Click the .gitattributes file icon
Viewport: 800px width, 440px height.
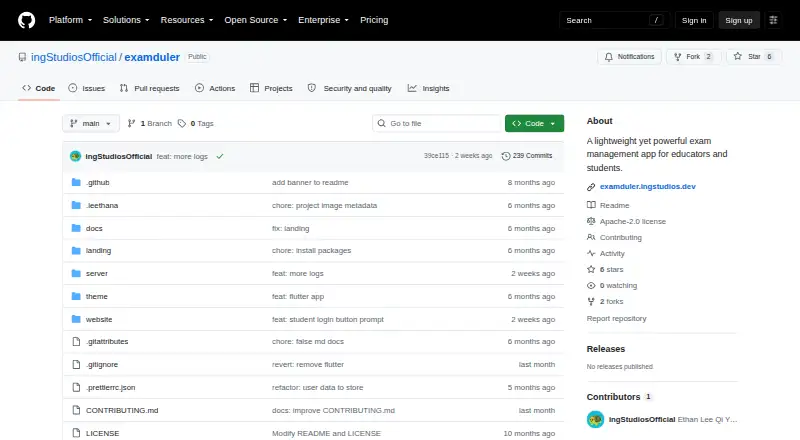point(76,341)
